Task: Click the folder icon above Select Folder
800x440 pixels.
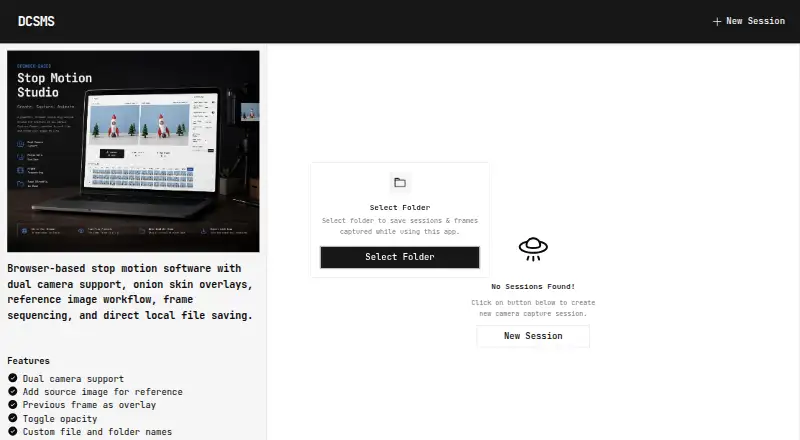Action: pos(400,183)
